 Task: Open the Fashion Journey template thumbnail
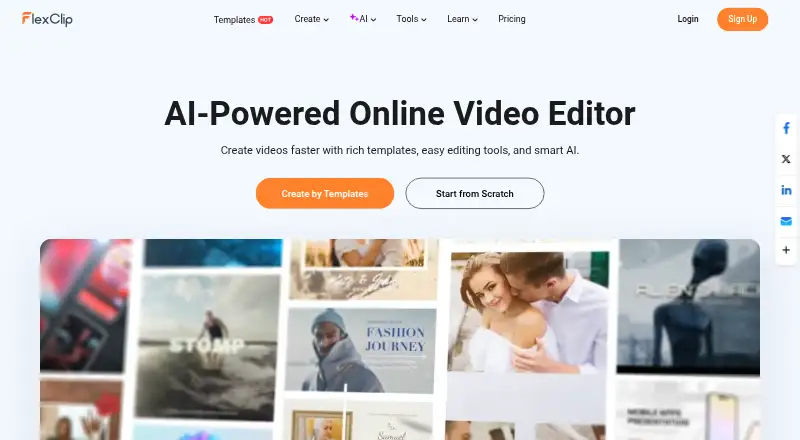[361, 350]
